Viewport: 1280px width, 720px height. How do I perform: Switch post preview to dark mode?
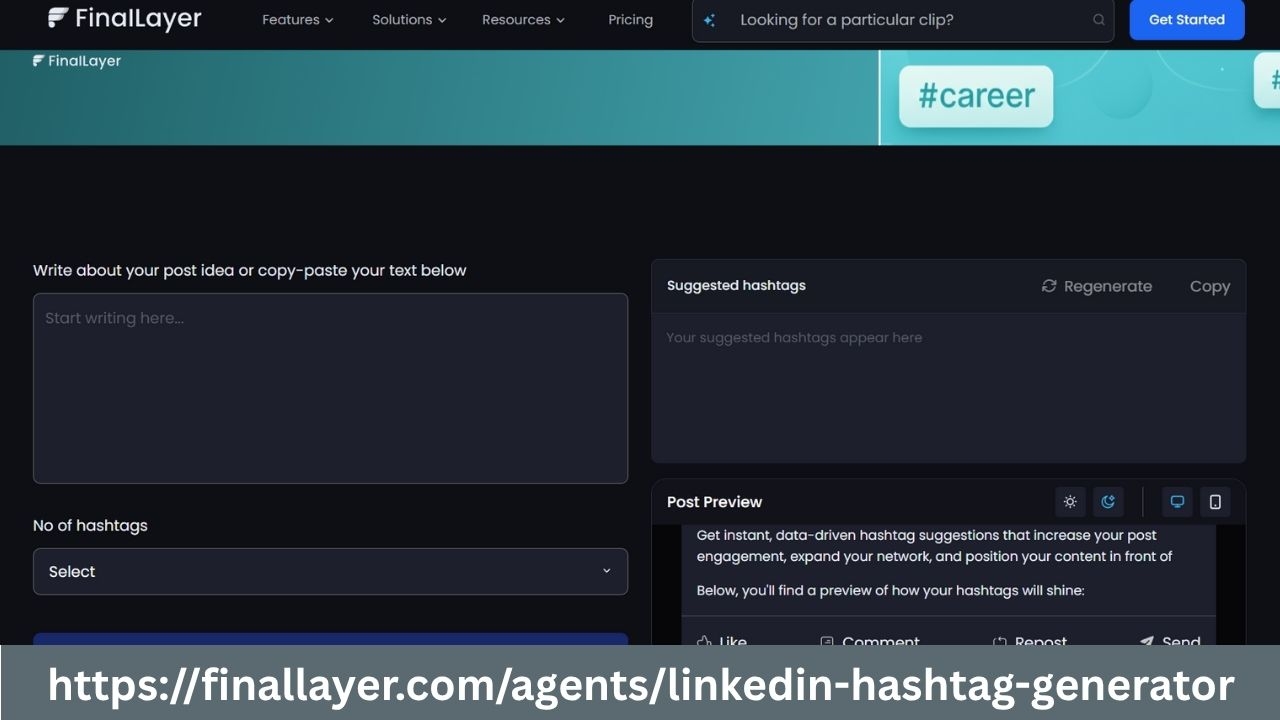tap(1108, 502)
